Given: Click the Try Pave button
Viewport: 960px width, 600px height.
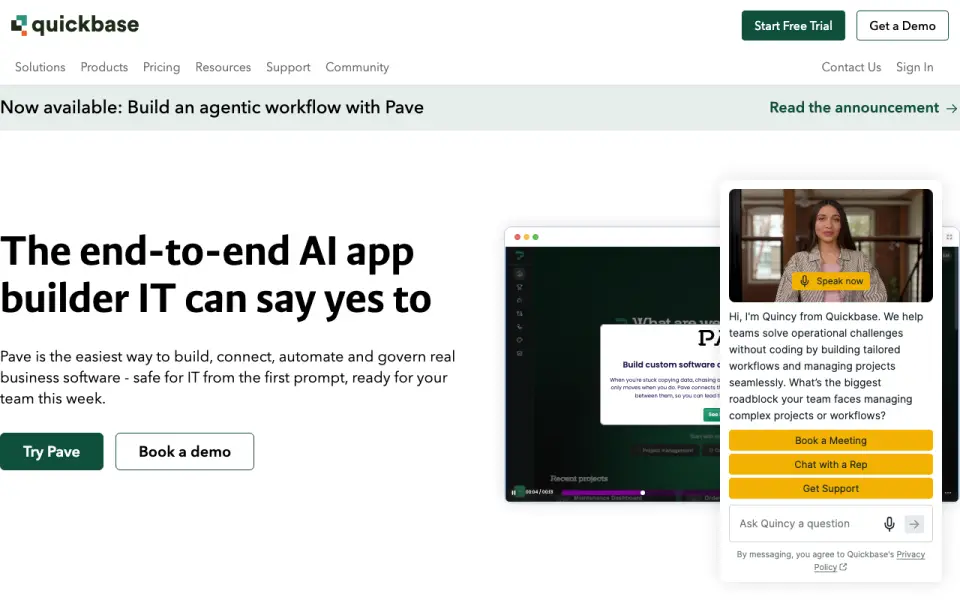Looking at the screenshot, I should (x=51, y=451).
